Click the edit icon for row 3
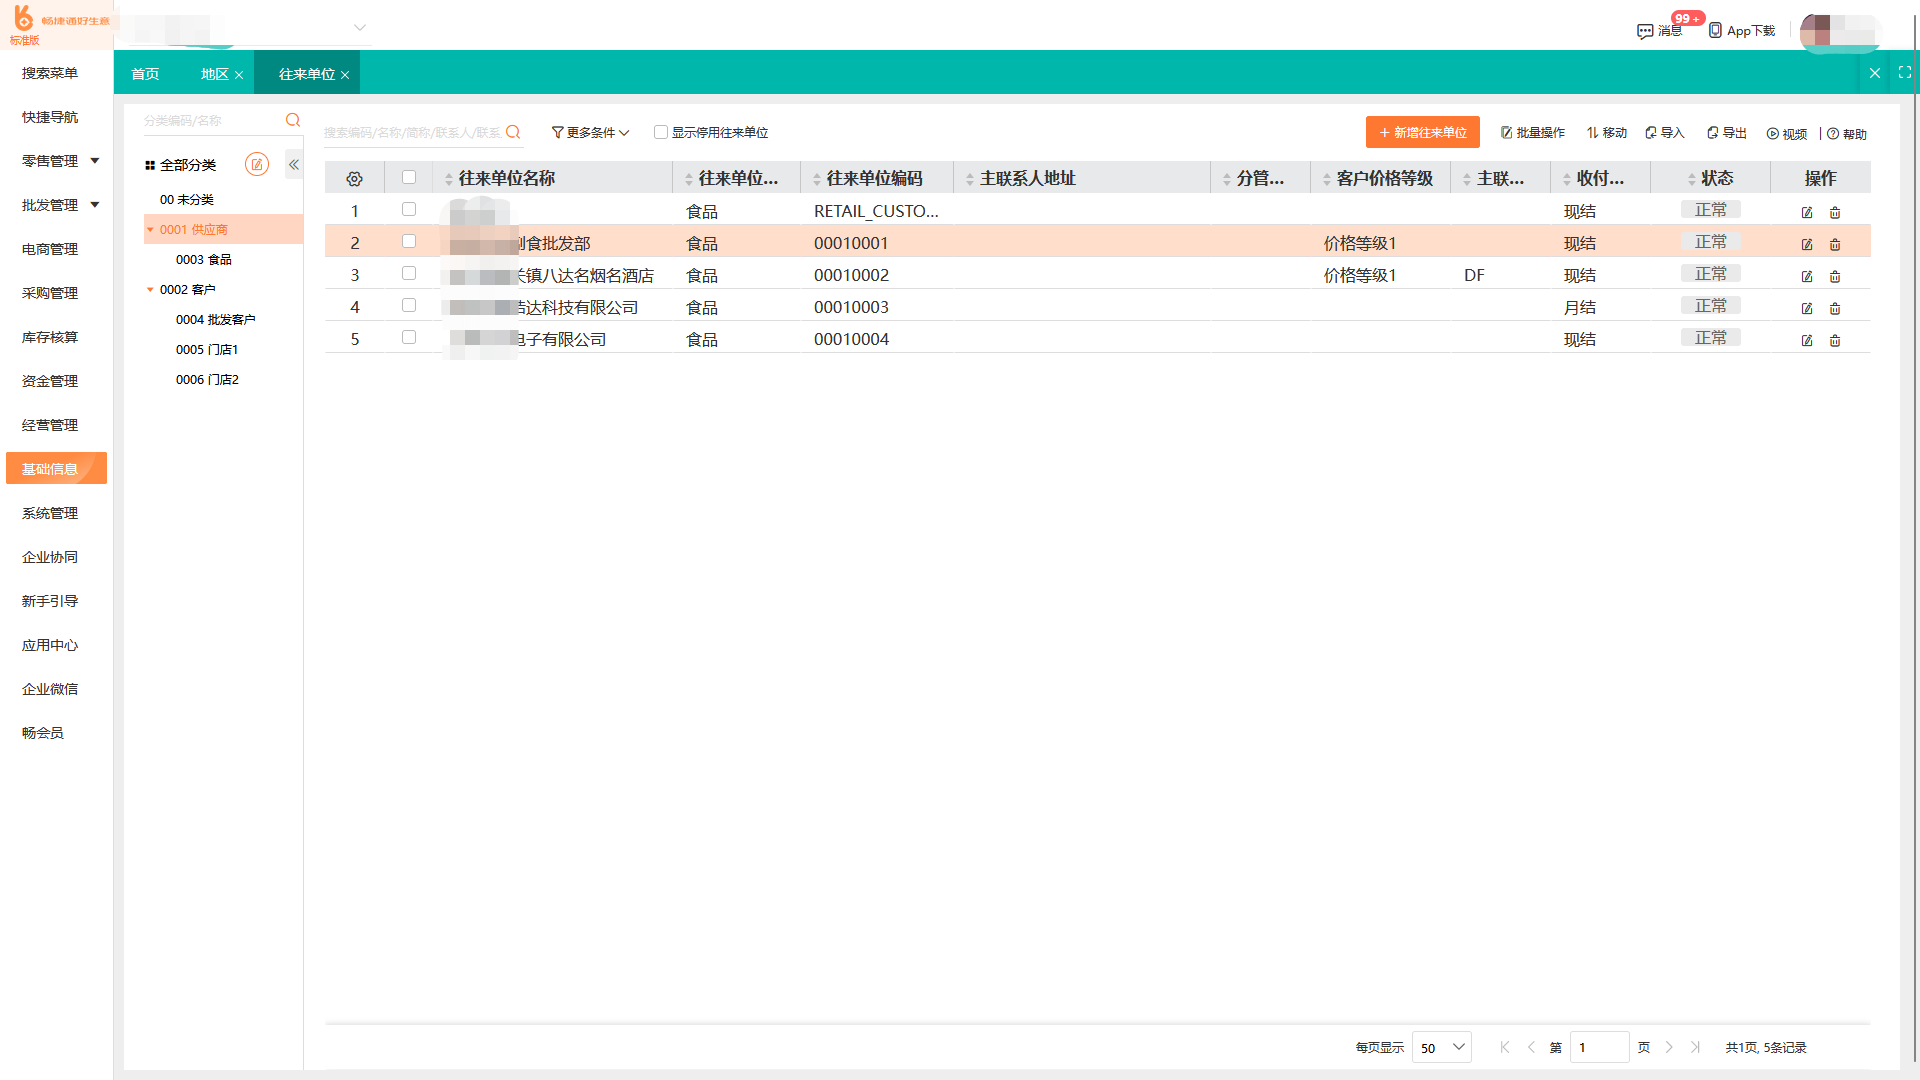 pyautogui.click(x=1805, y=274)
